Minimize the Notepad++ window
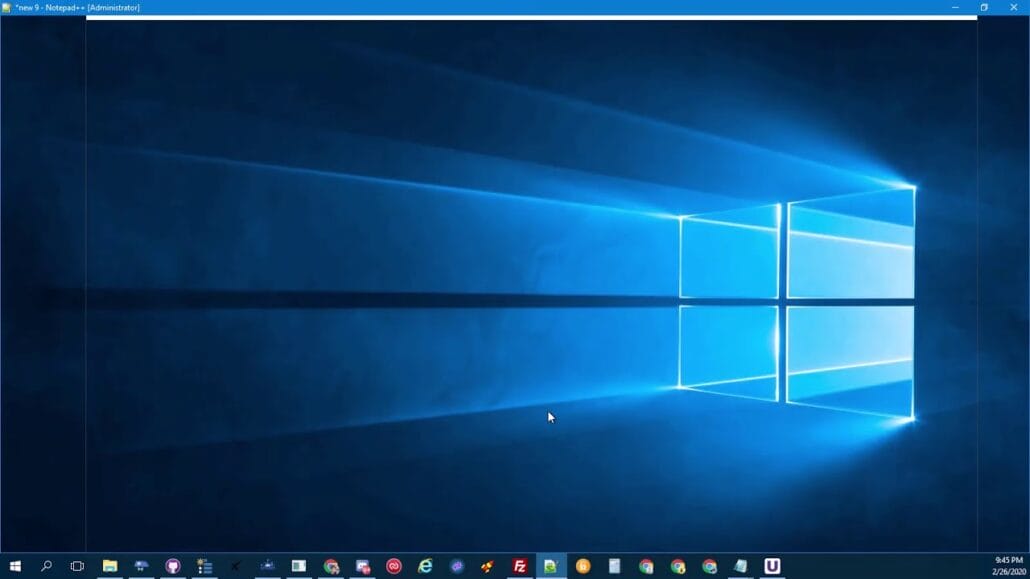This screenshot has width=1030, height=579. pos(954,7)
